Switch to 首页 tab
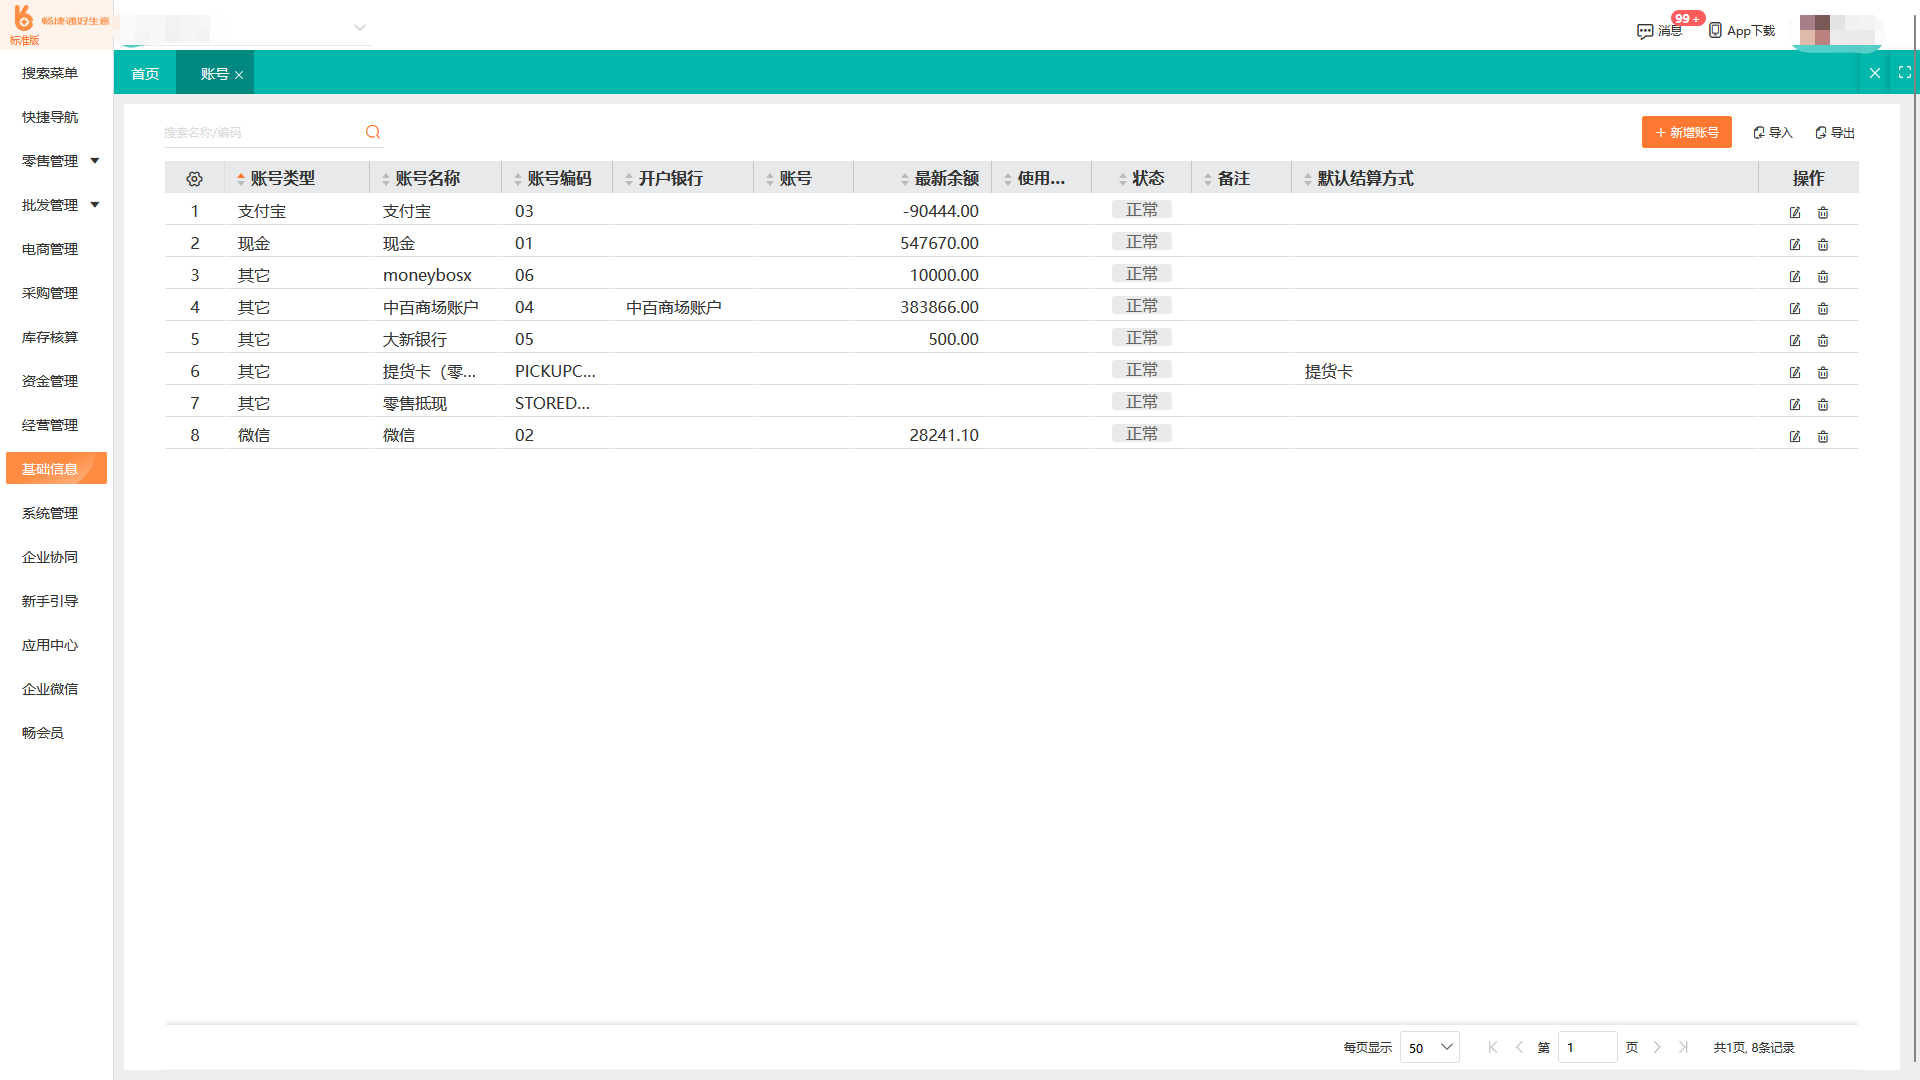This screenshot has height=1080, width=1920. 144,74
